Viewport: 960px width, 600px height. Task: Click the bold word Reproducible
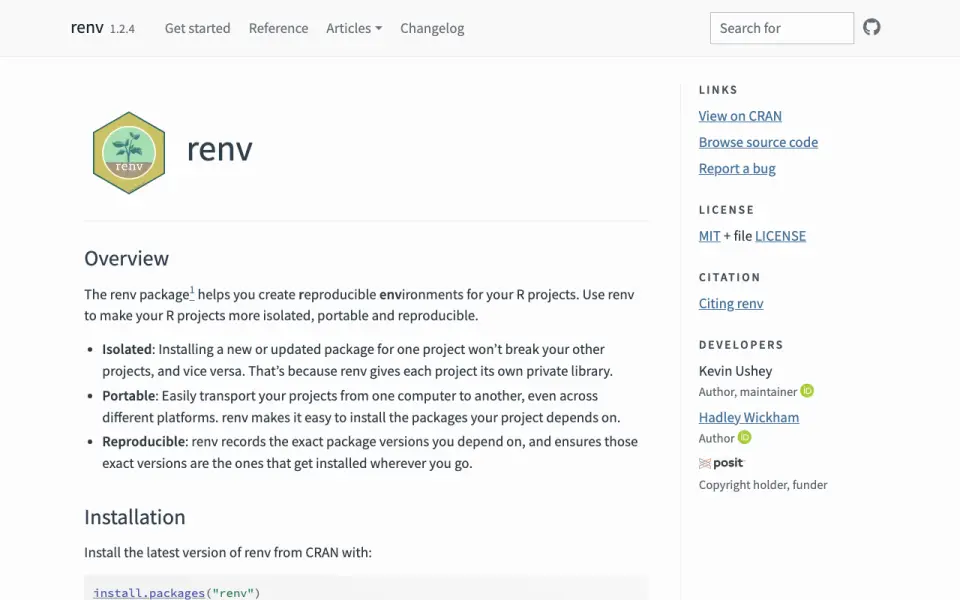144,441
